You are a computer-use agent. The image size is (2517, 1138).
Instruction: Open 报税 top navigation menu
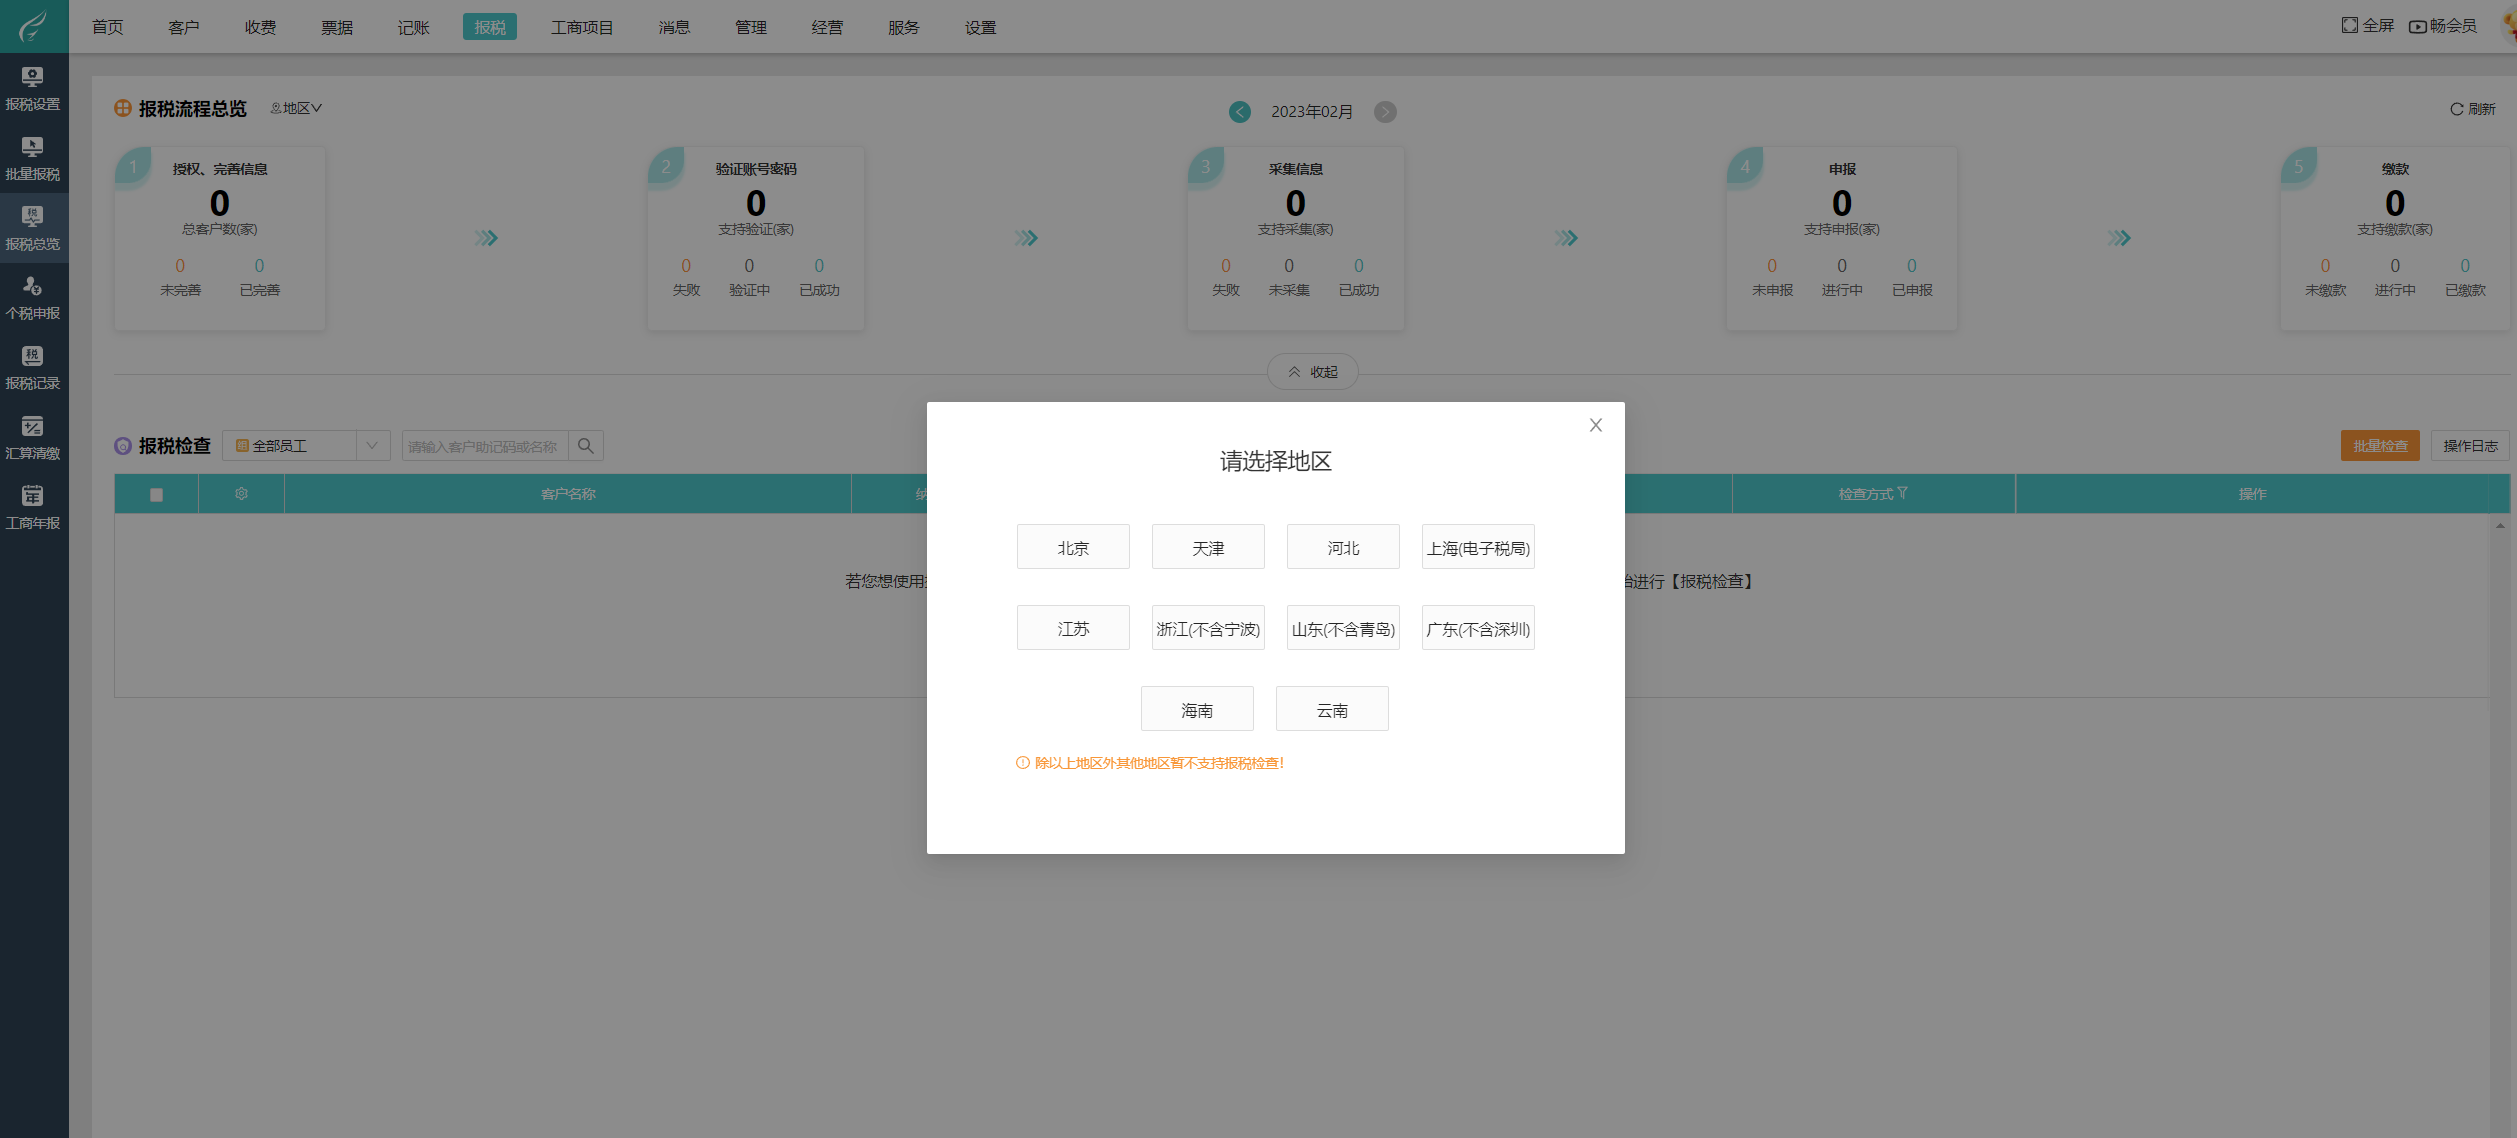pyautogui.click(x=493, y=27)
